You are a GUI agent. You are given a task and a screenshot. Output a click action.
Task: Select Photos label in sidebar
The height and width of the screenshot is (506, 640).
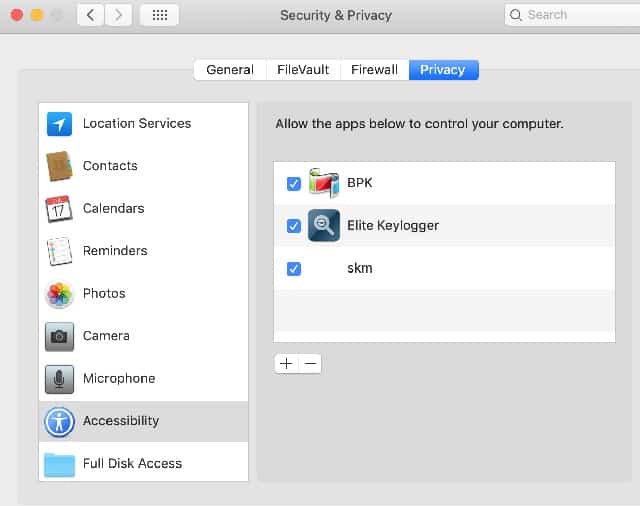click(104, 293)
